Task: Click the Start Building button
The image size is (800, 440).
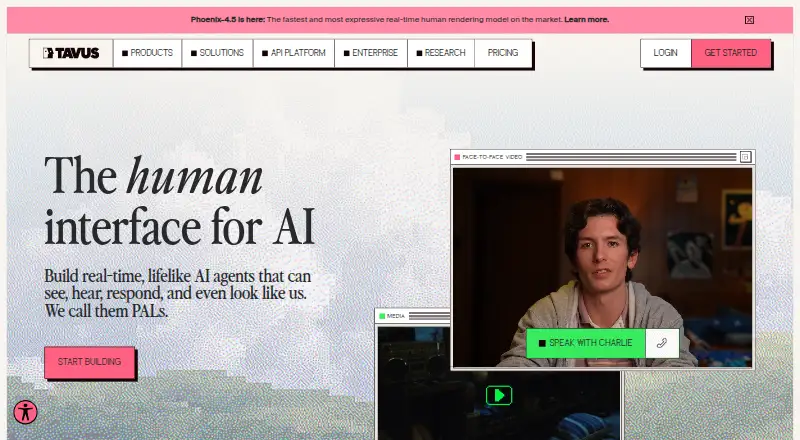Action: click(89, 362)
